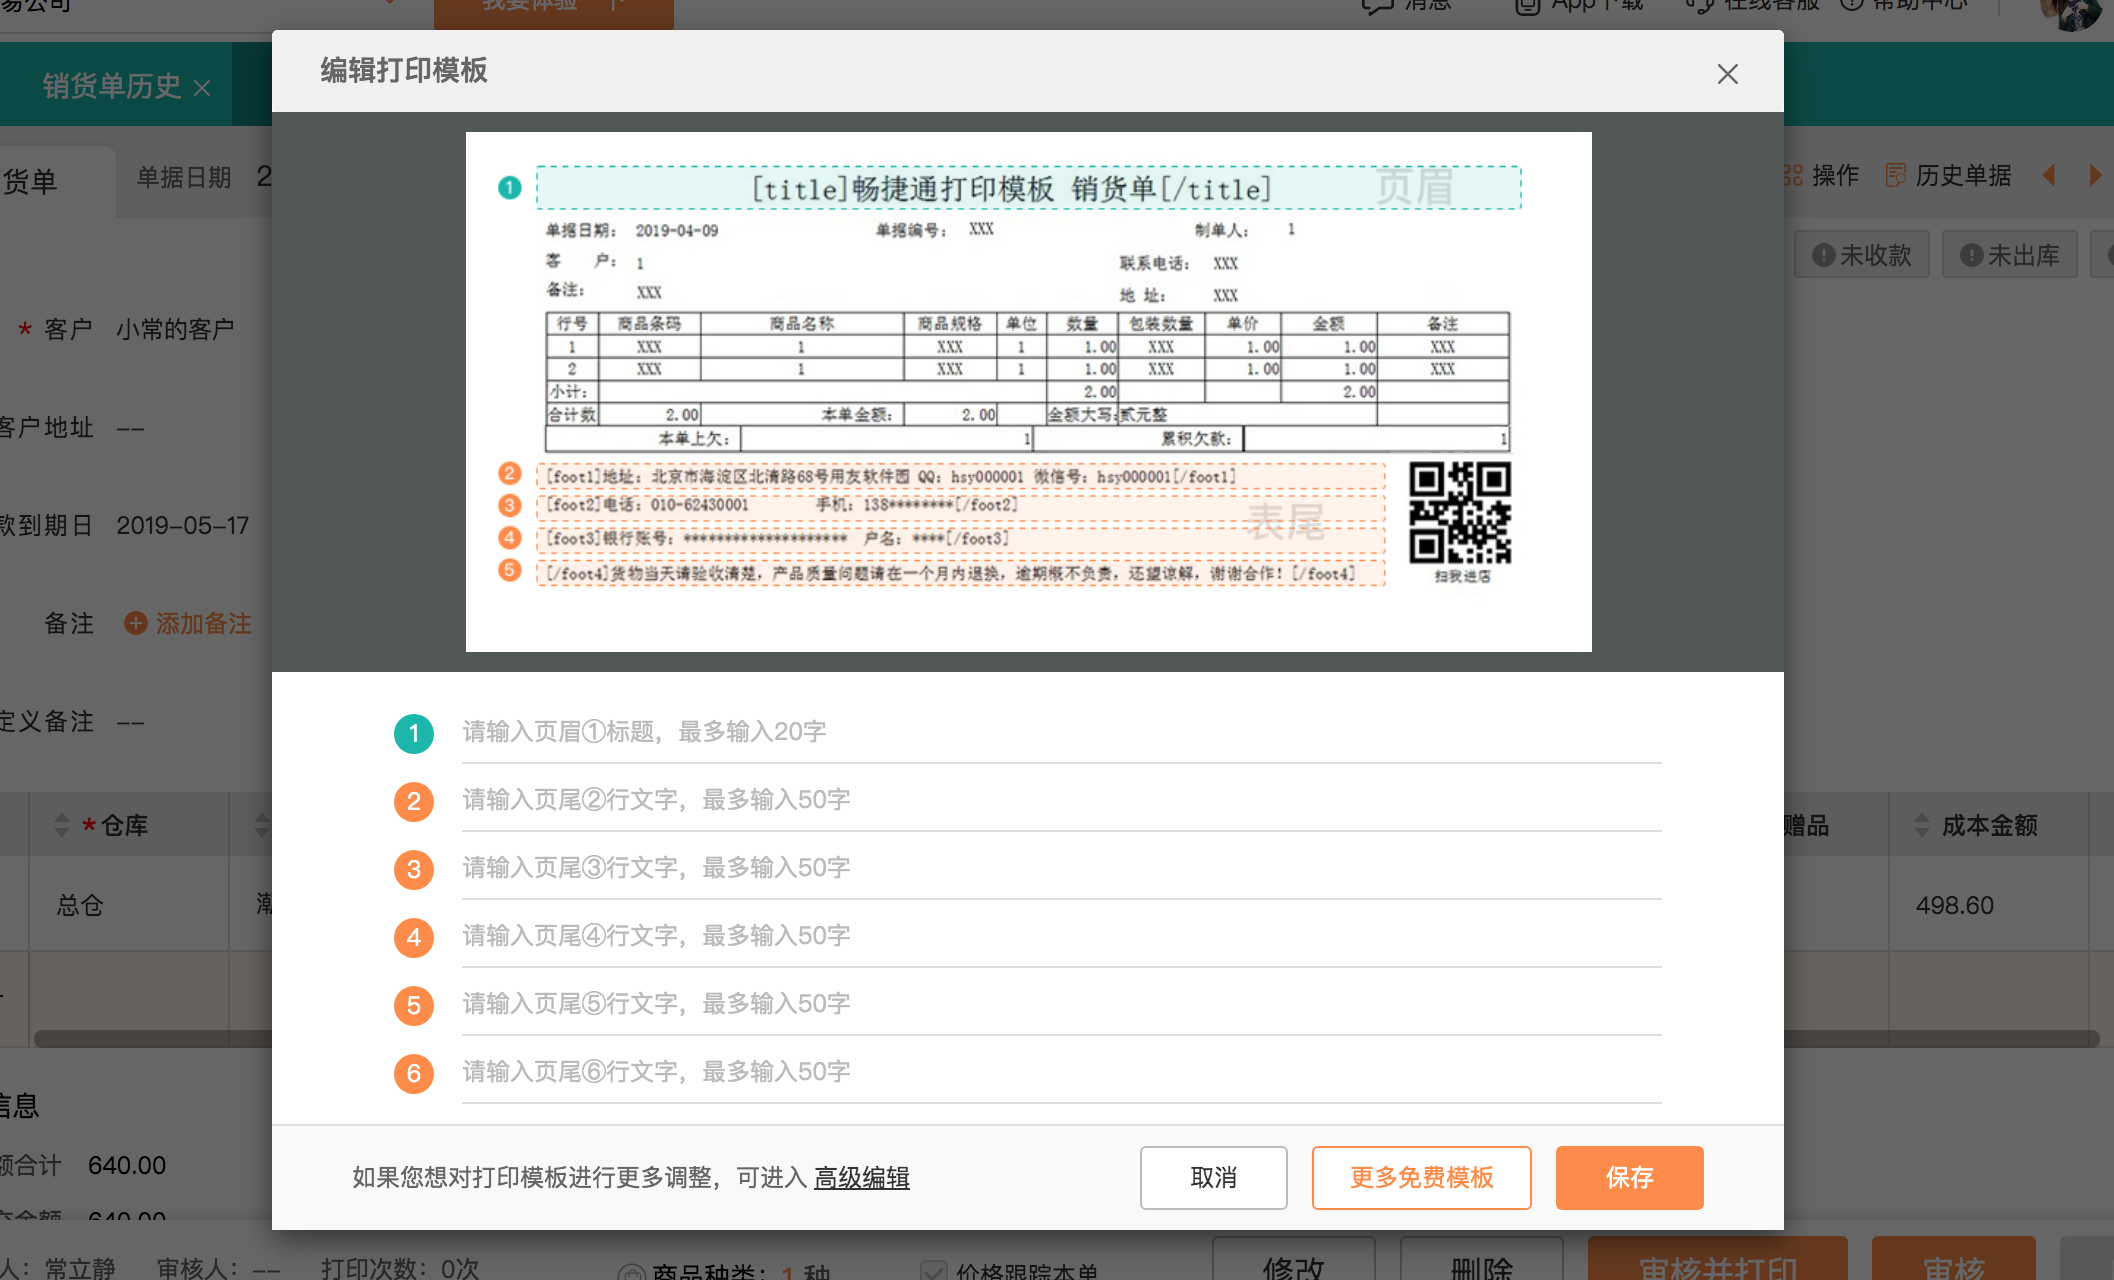
Task: Click input field for 页尾⑤行文字
Action: click(x=1057, y=1004)
